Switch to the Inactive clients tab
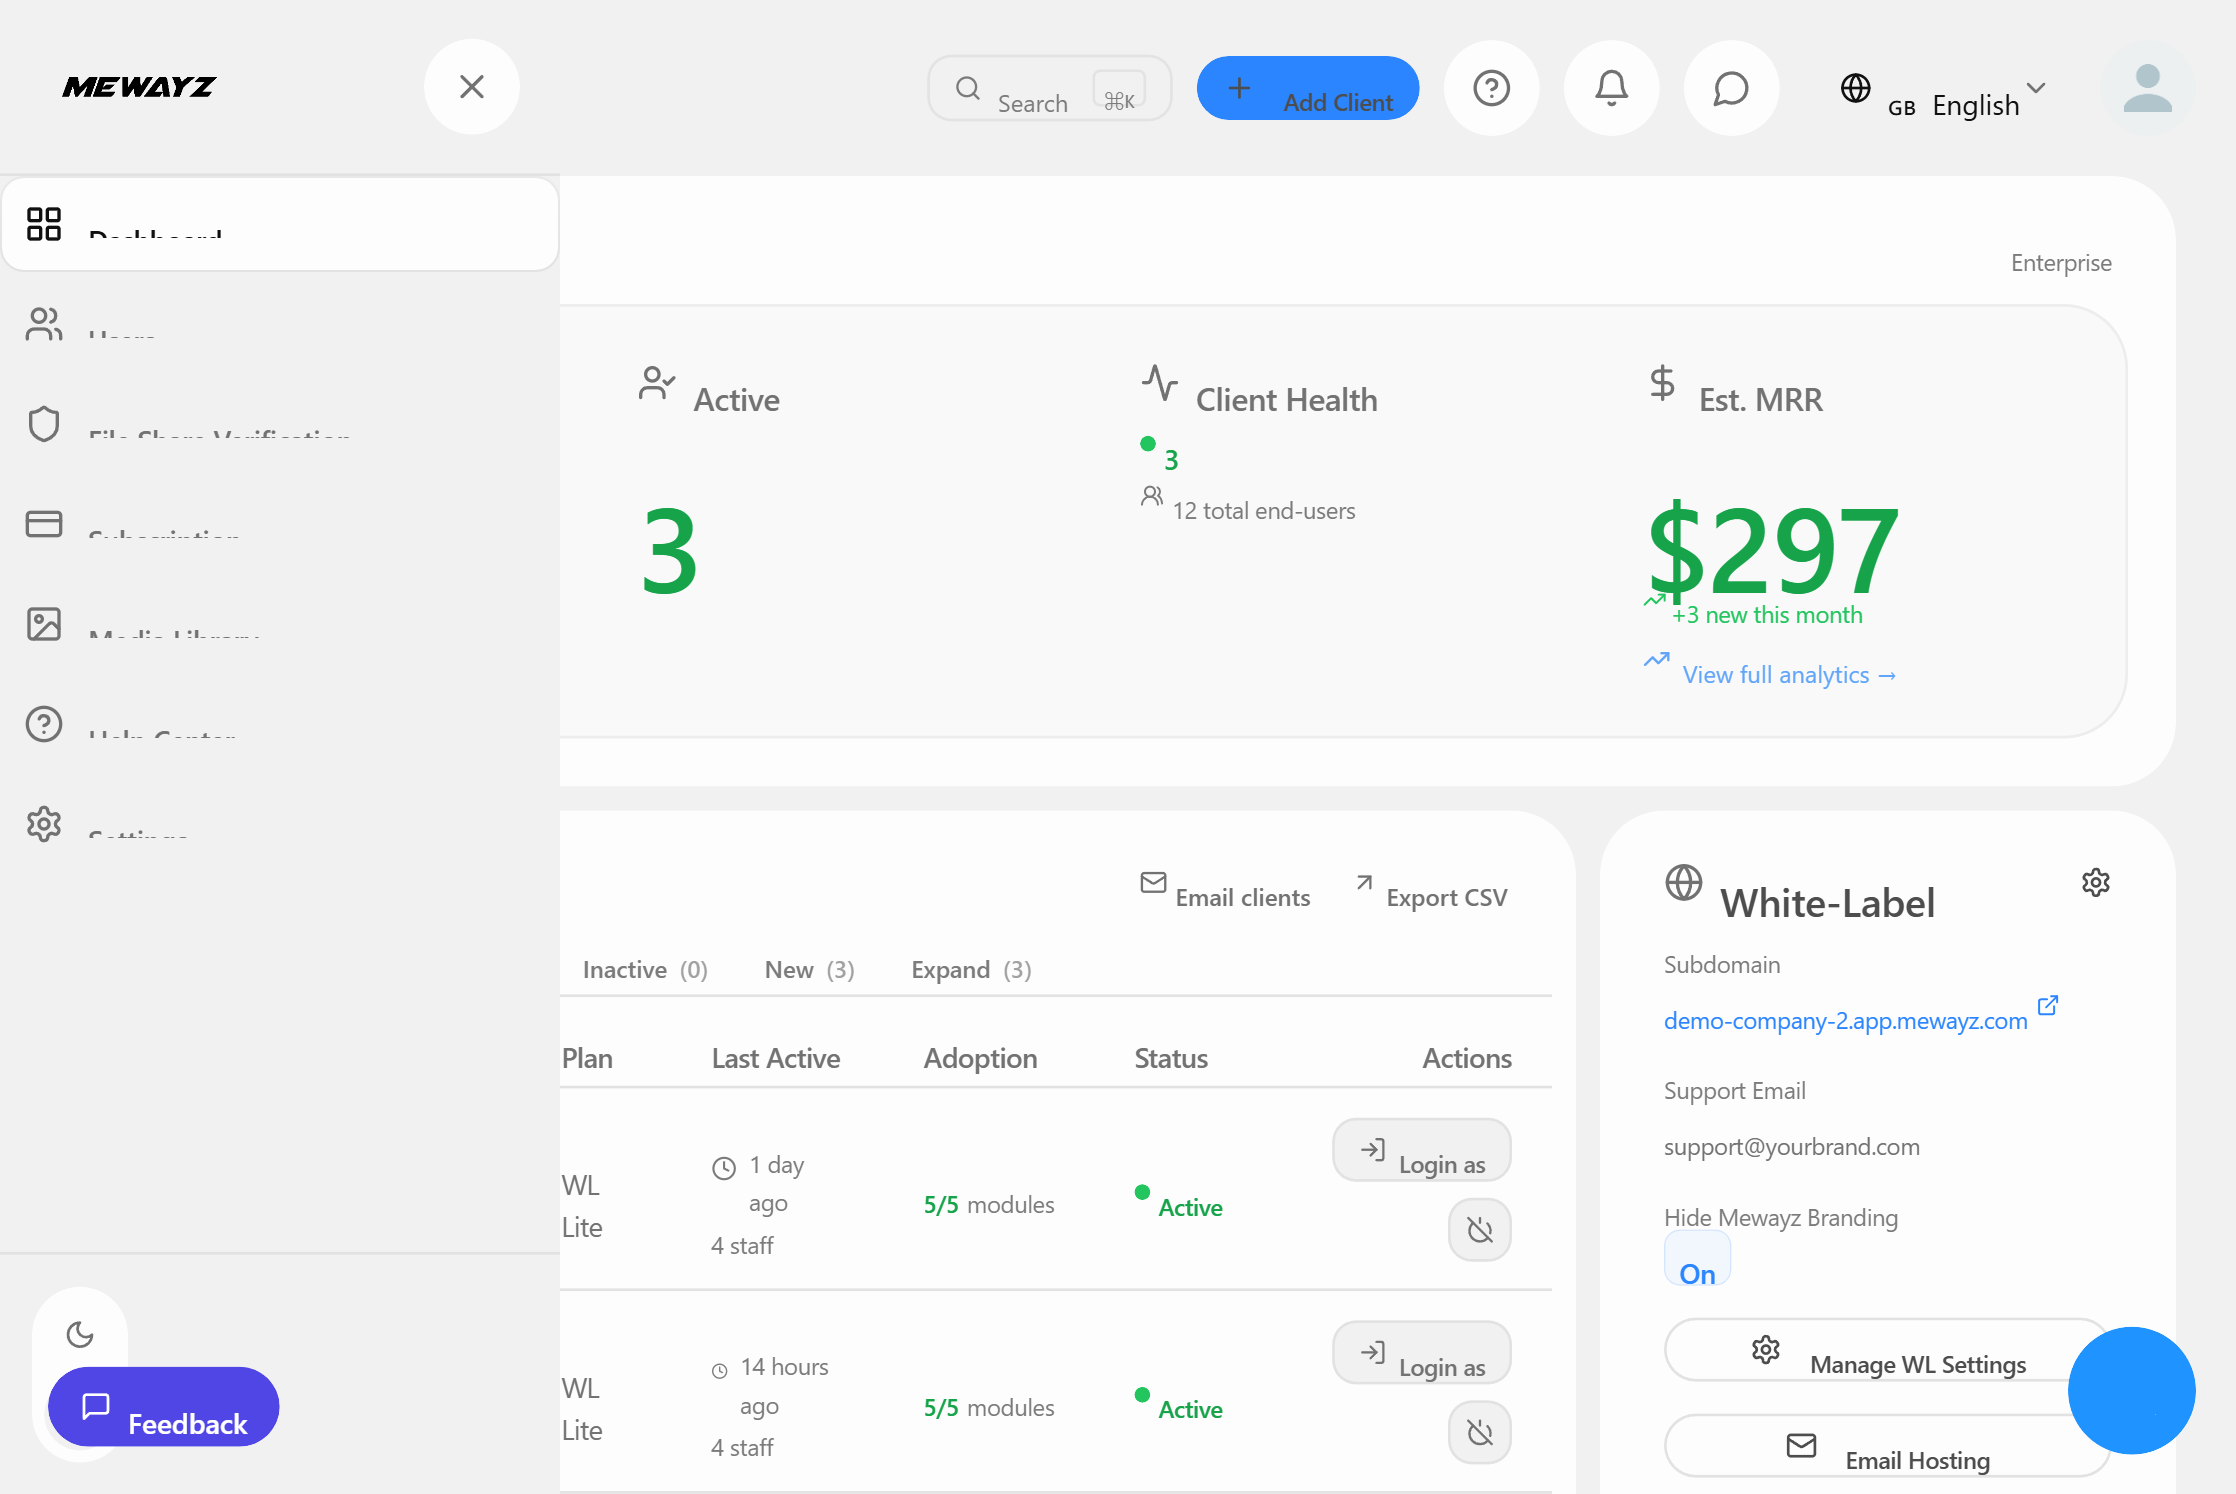Viewport: 2236px width, 1494px height. (x=645, y=969)
